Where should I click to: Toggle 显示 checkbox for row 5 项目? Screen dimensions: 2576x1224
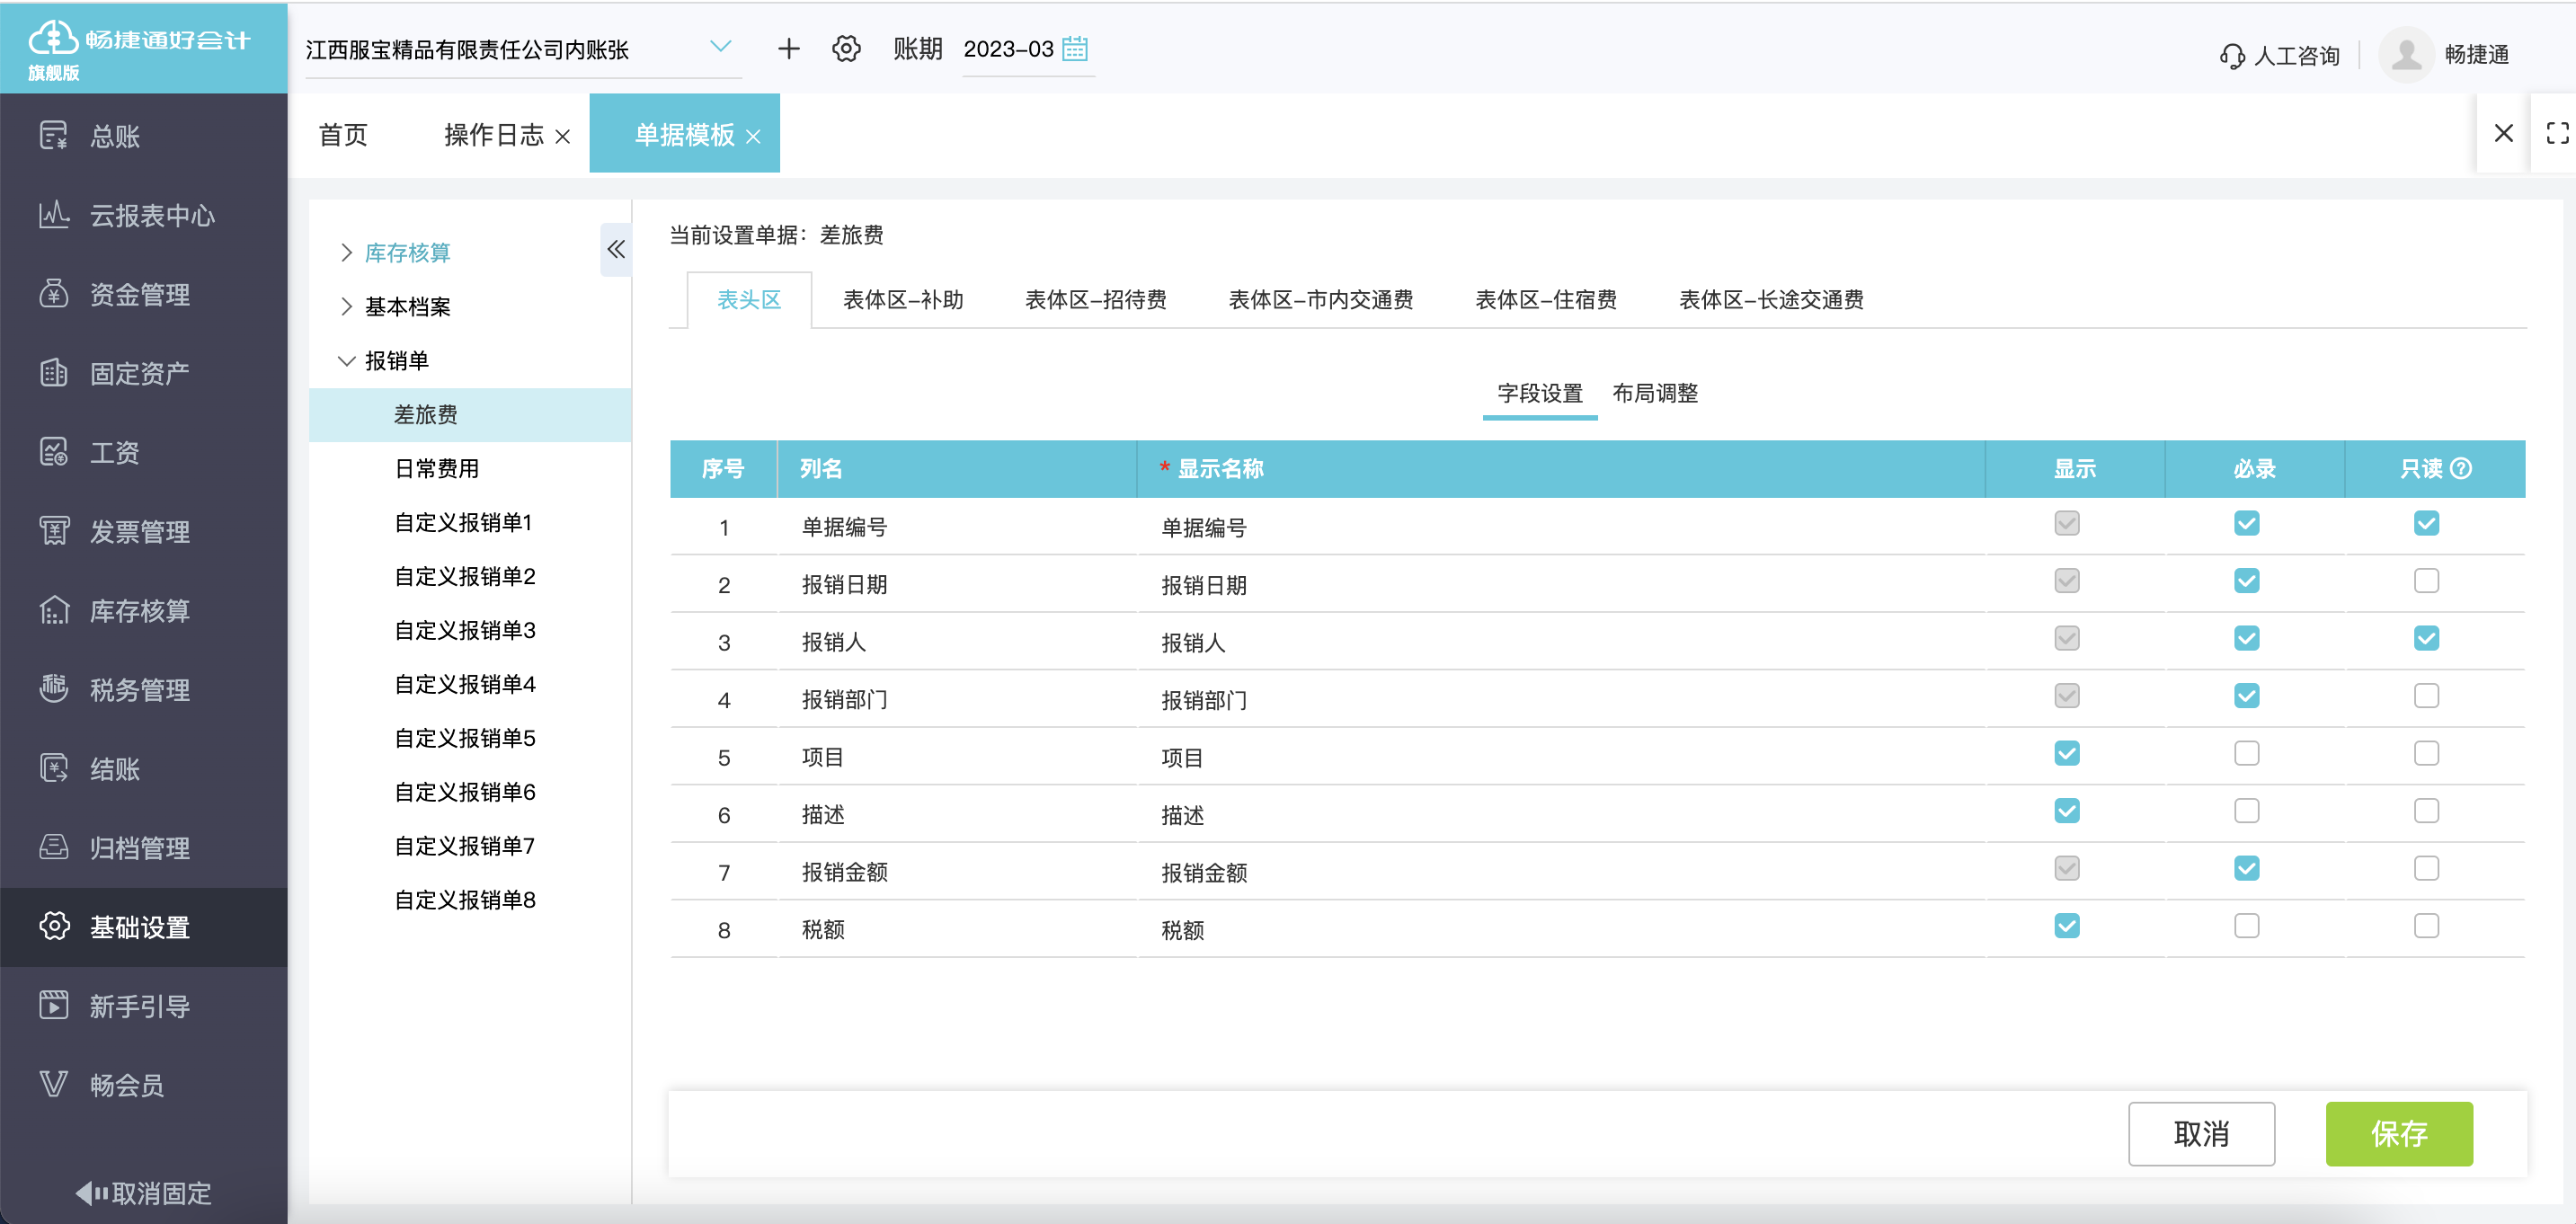click(x=2066, y=756)
